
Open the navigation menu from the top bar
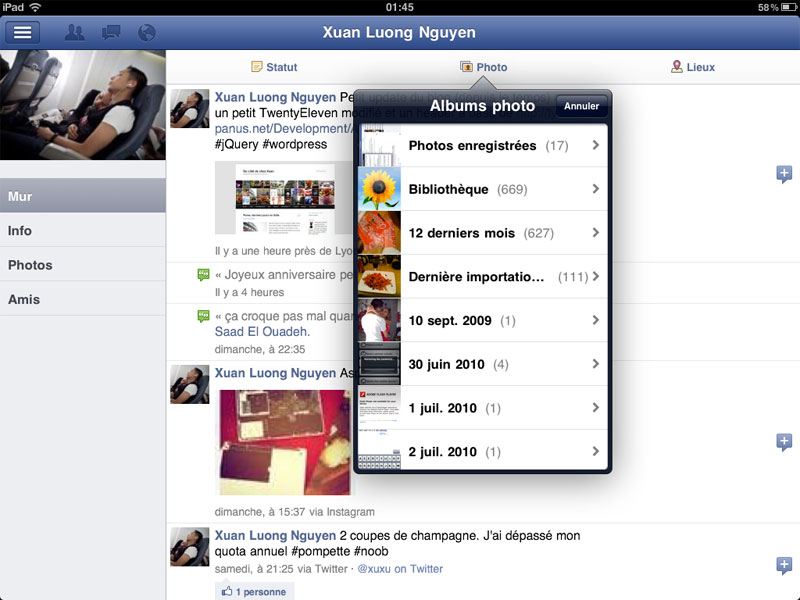point(21,32)
